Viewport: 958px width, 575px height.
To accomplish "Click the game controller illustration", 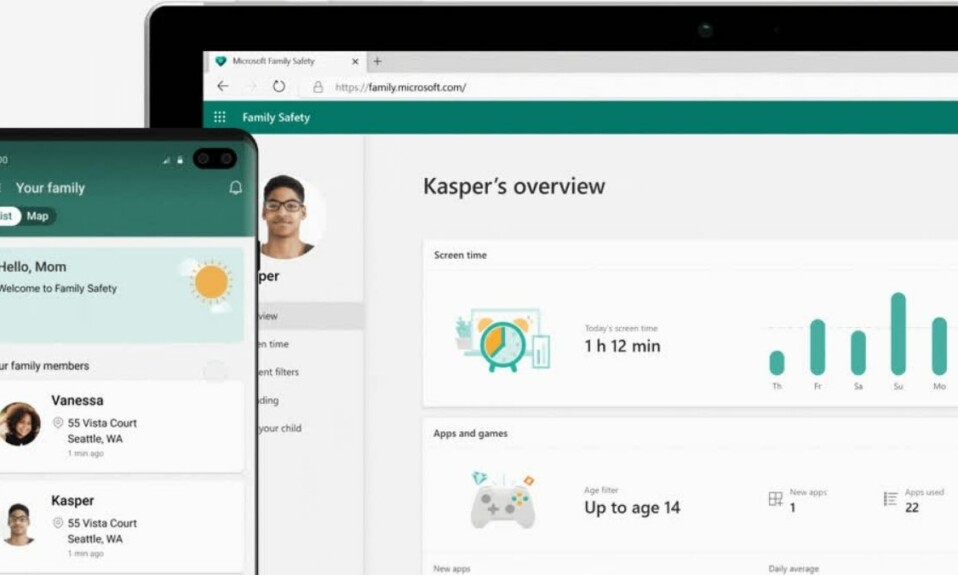I will 503,500.
